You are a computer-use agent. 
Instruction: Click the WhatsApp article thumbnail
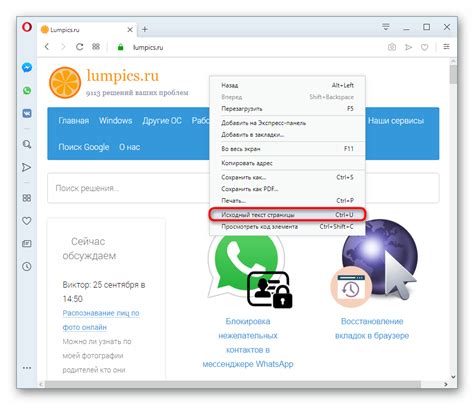coord(250,271)
